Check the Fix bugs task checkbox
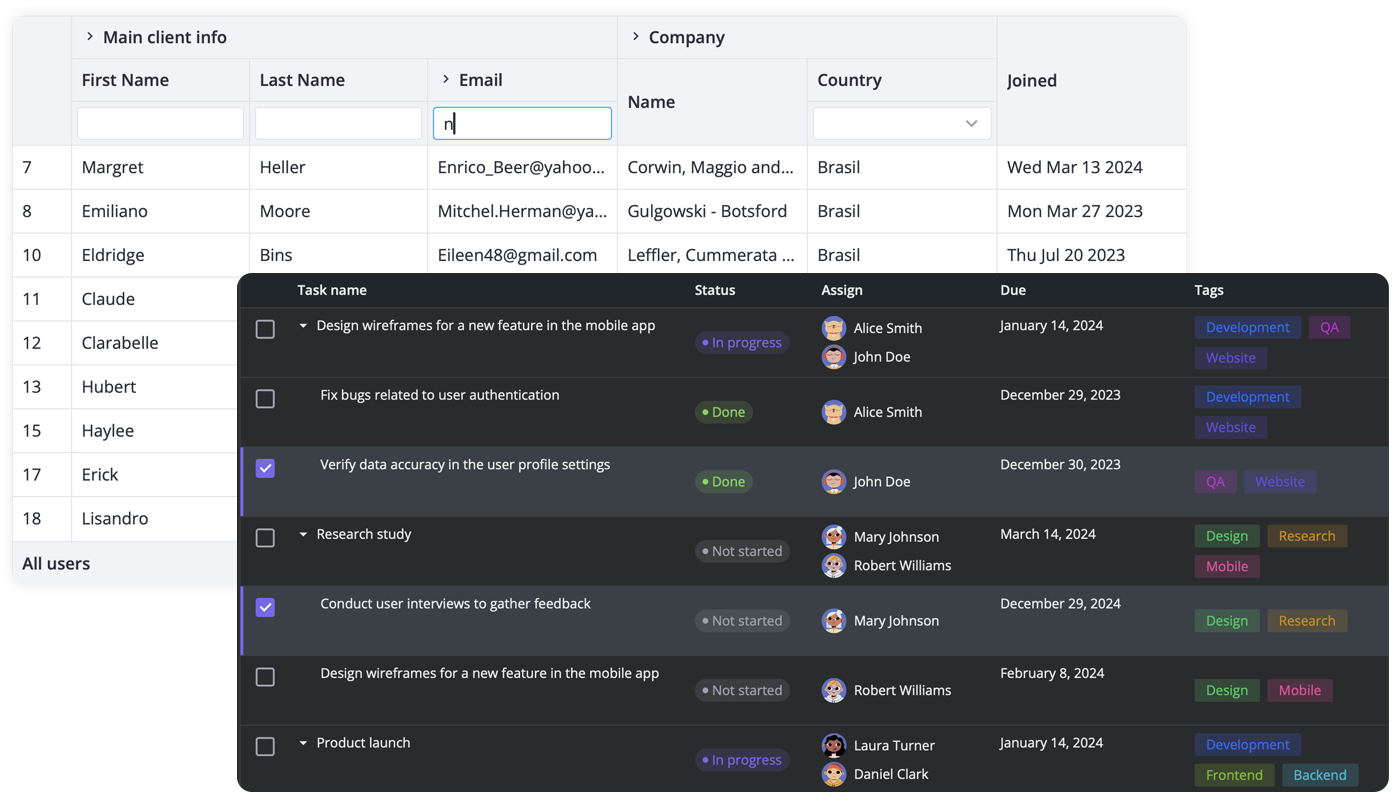This screenshot has width=1400, height=805. click(x=265, y=398)
